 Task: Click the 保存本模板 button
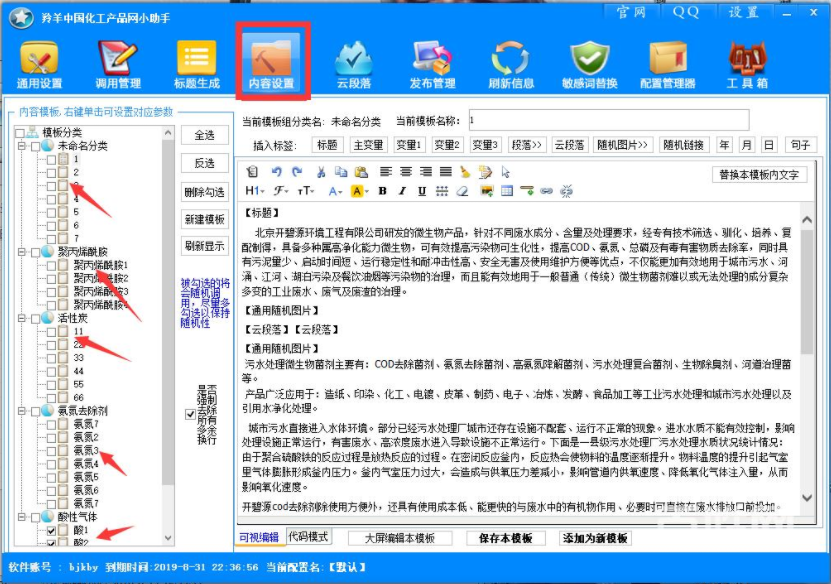[x=505, y=538]
